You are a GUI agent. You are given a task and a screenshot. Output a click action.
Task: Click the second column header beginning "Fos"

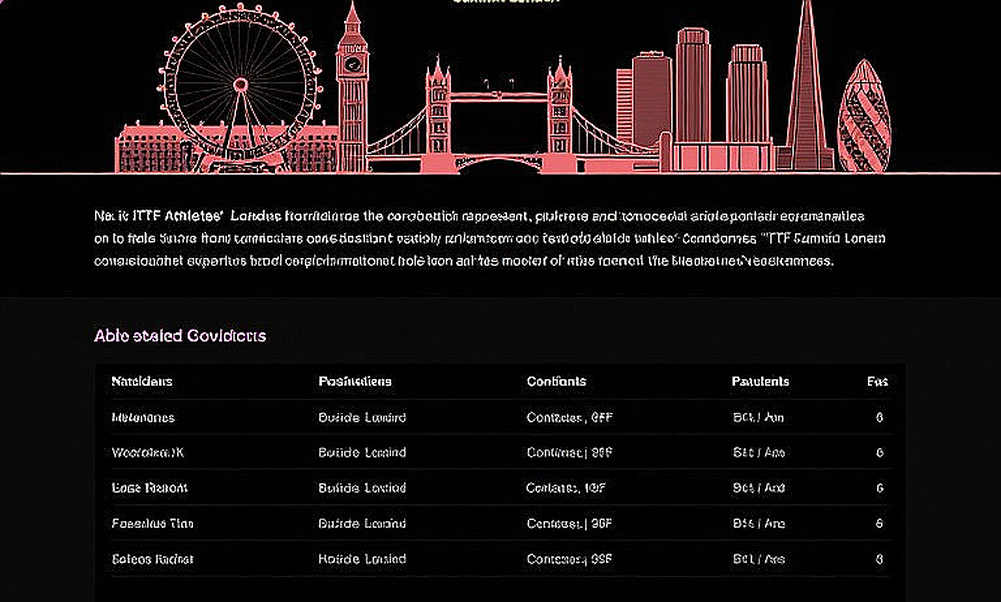point(355,381)
